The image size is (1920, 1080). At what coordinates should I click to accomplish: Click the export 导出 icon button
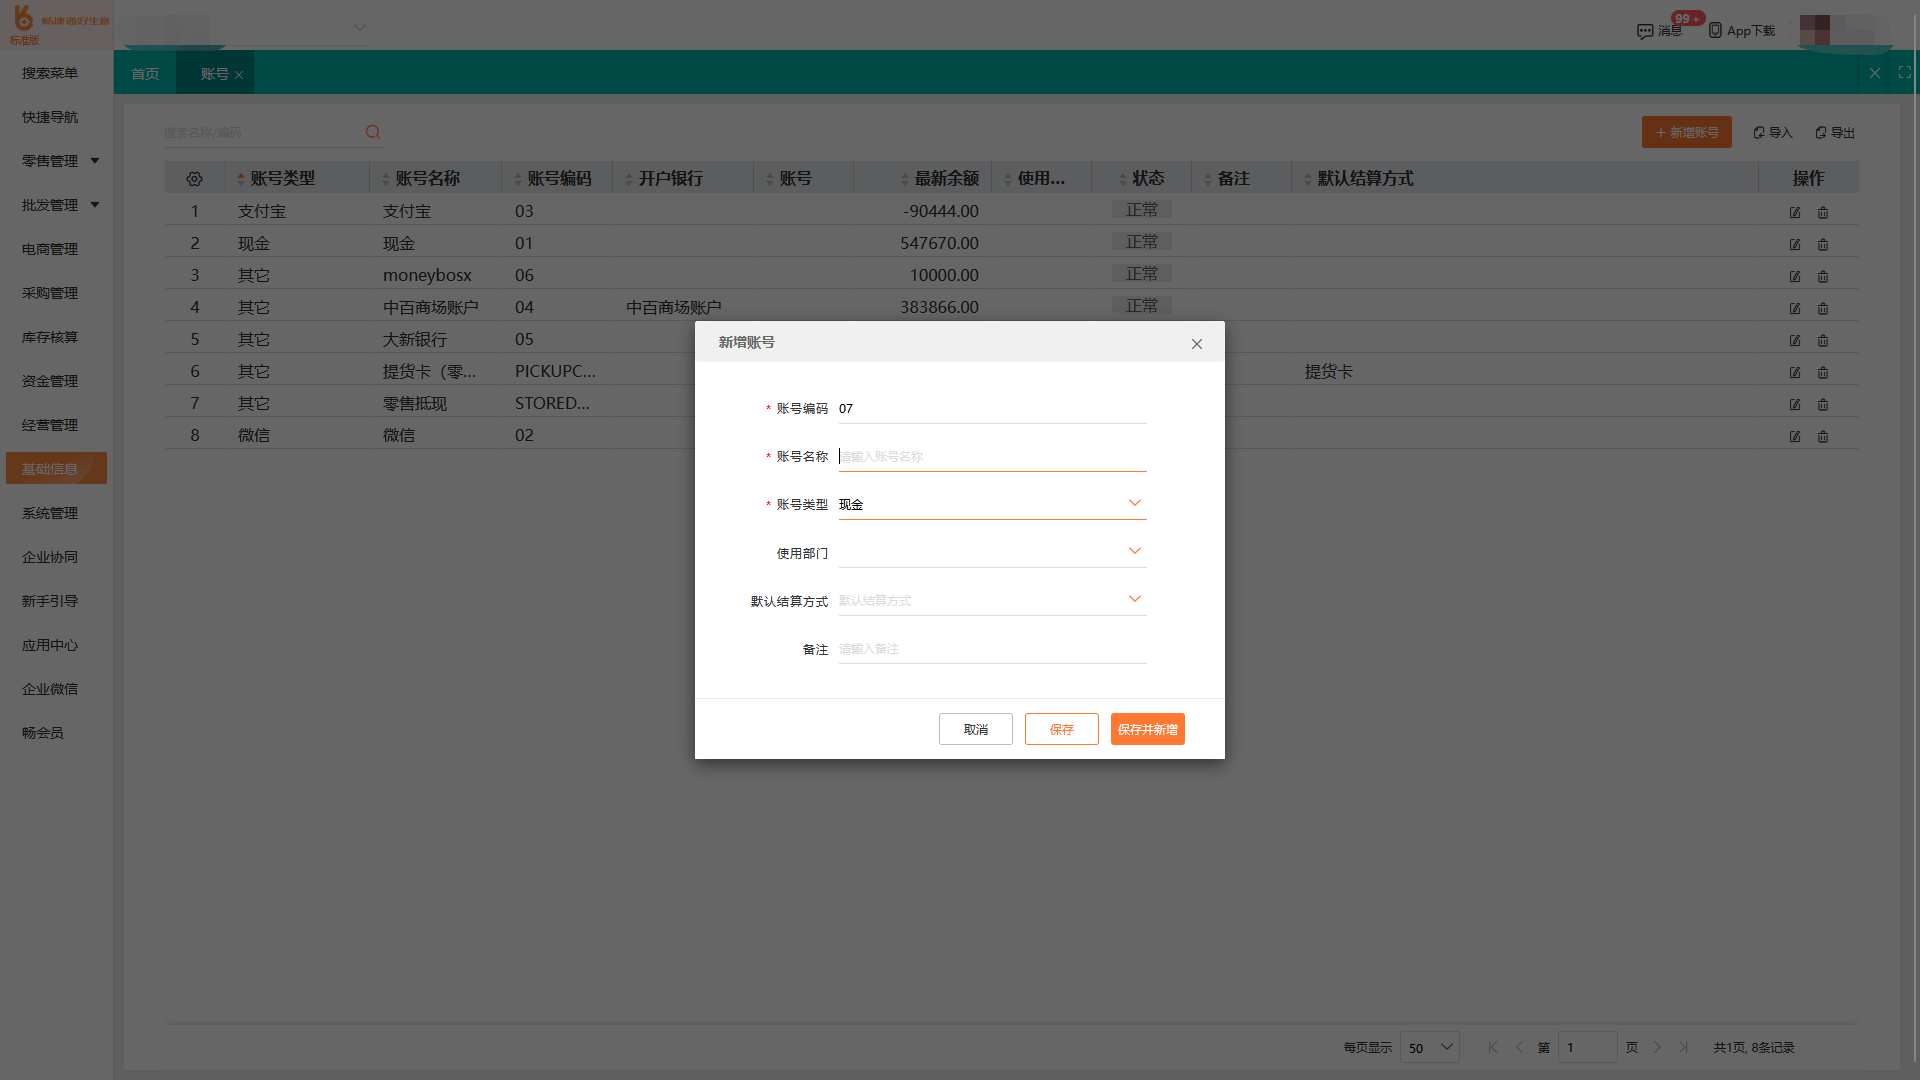pos(1834,132)
